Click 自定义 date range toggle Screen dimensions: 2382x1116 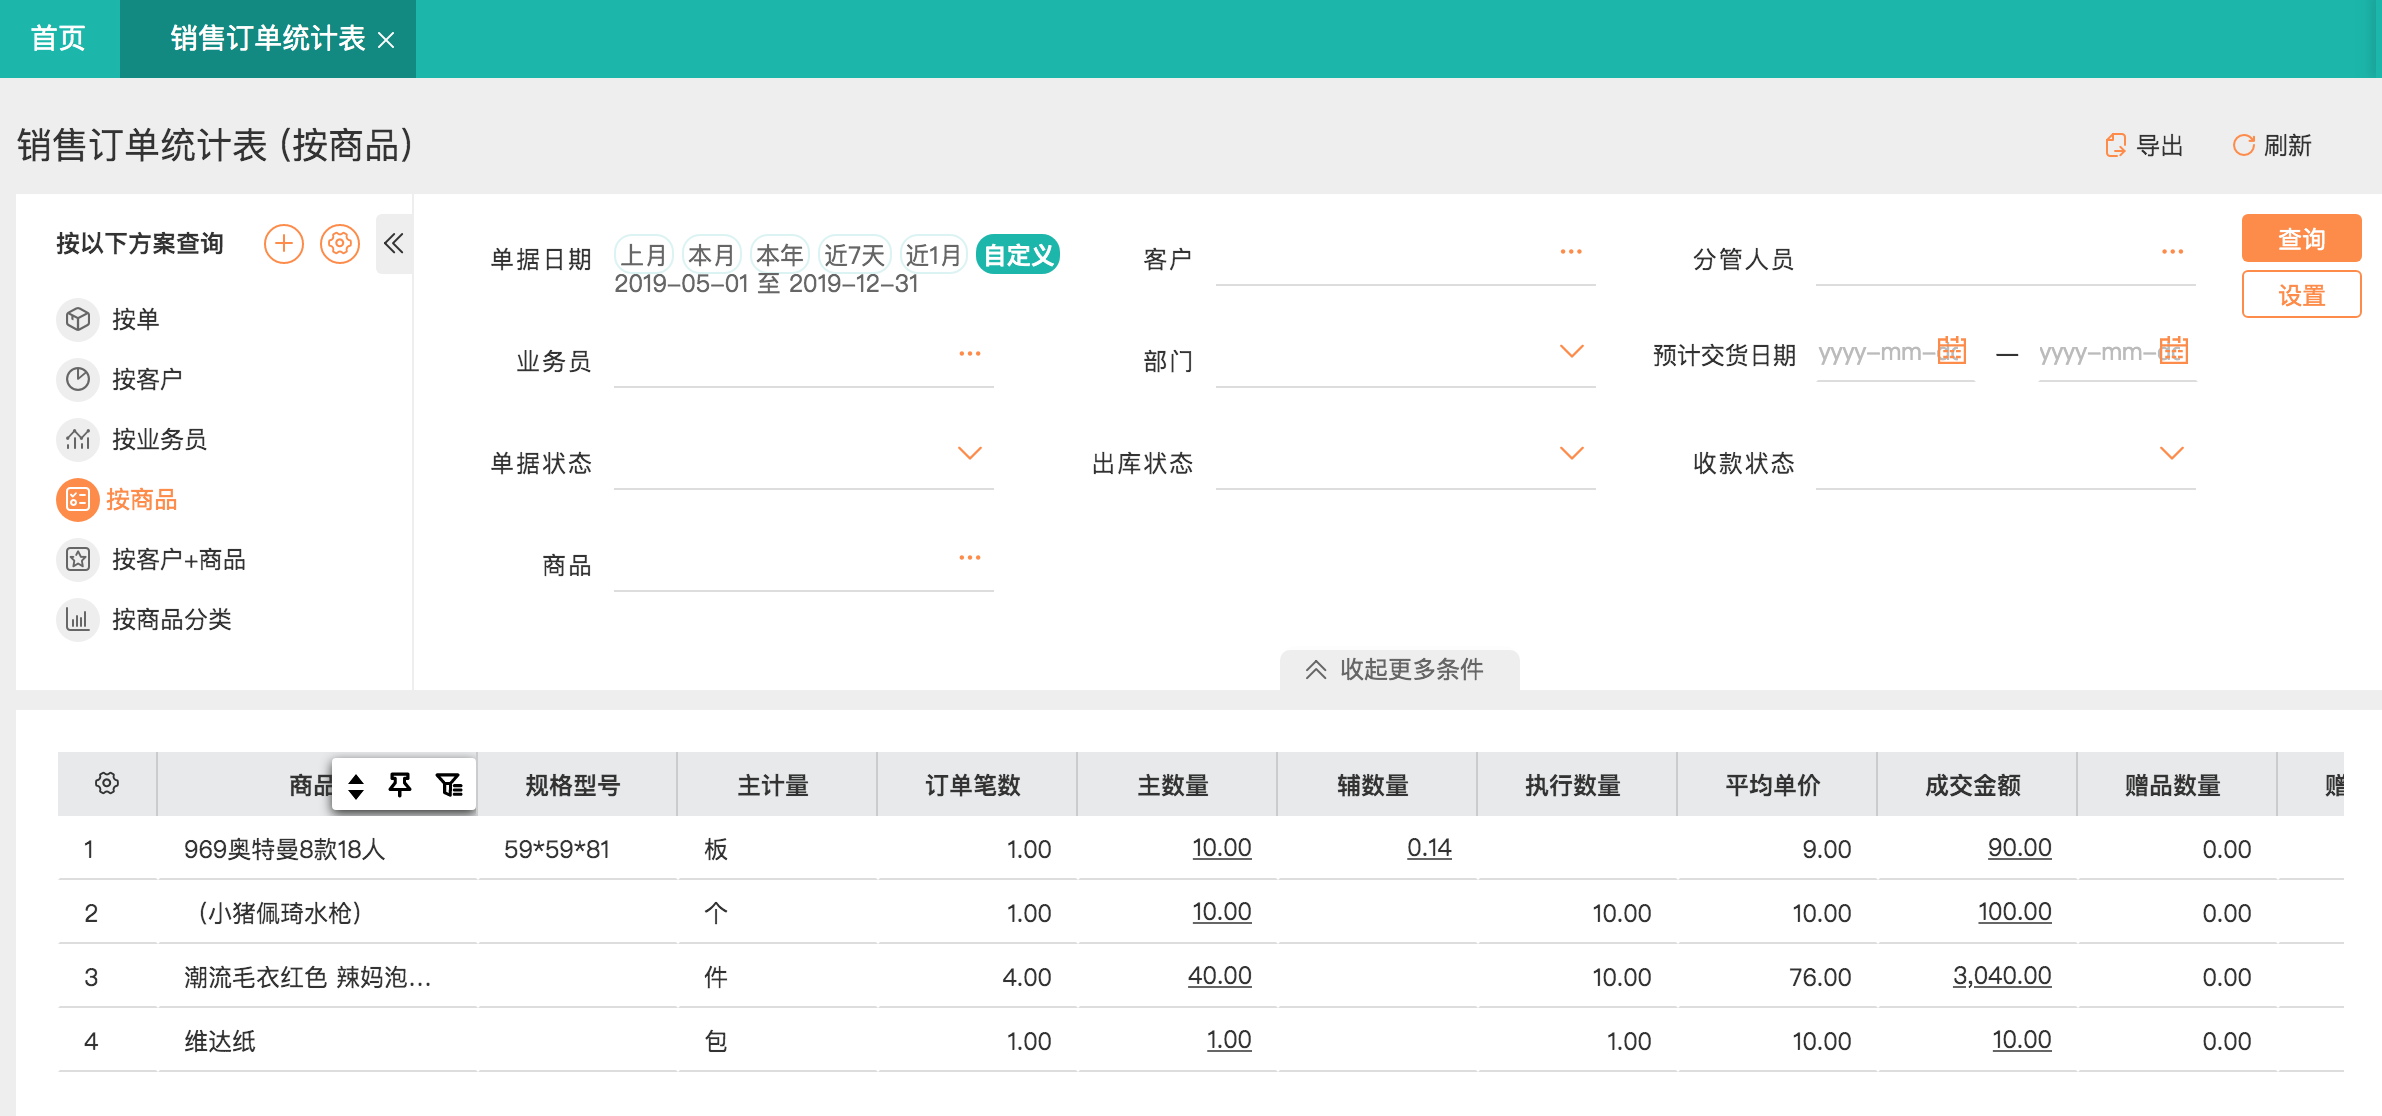pos(1021,254)
